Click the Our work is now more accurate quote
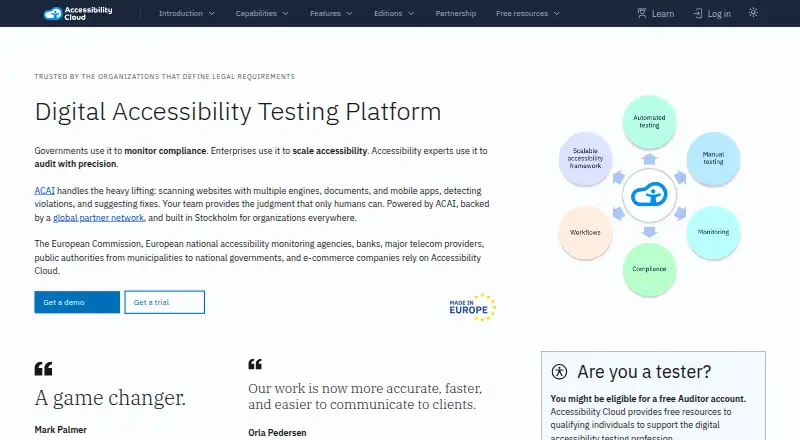Viewport: 800px width, 440px height. 365,397
